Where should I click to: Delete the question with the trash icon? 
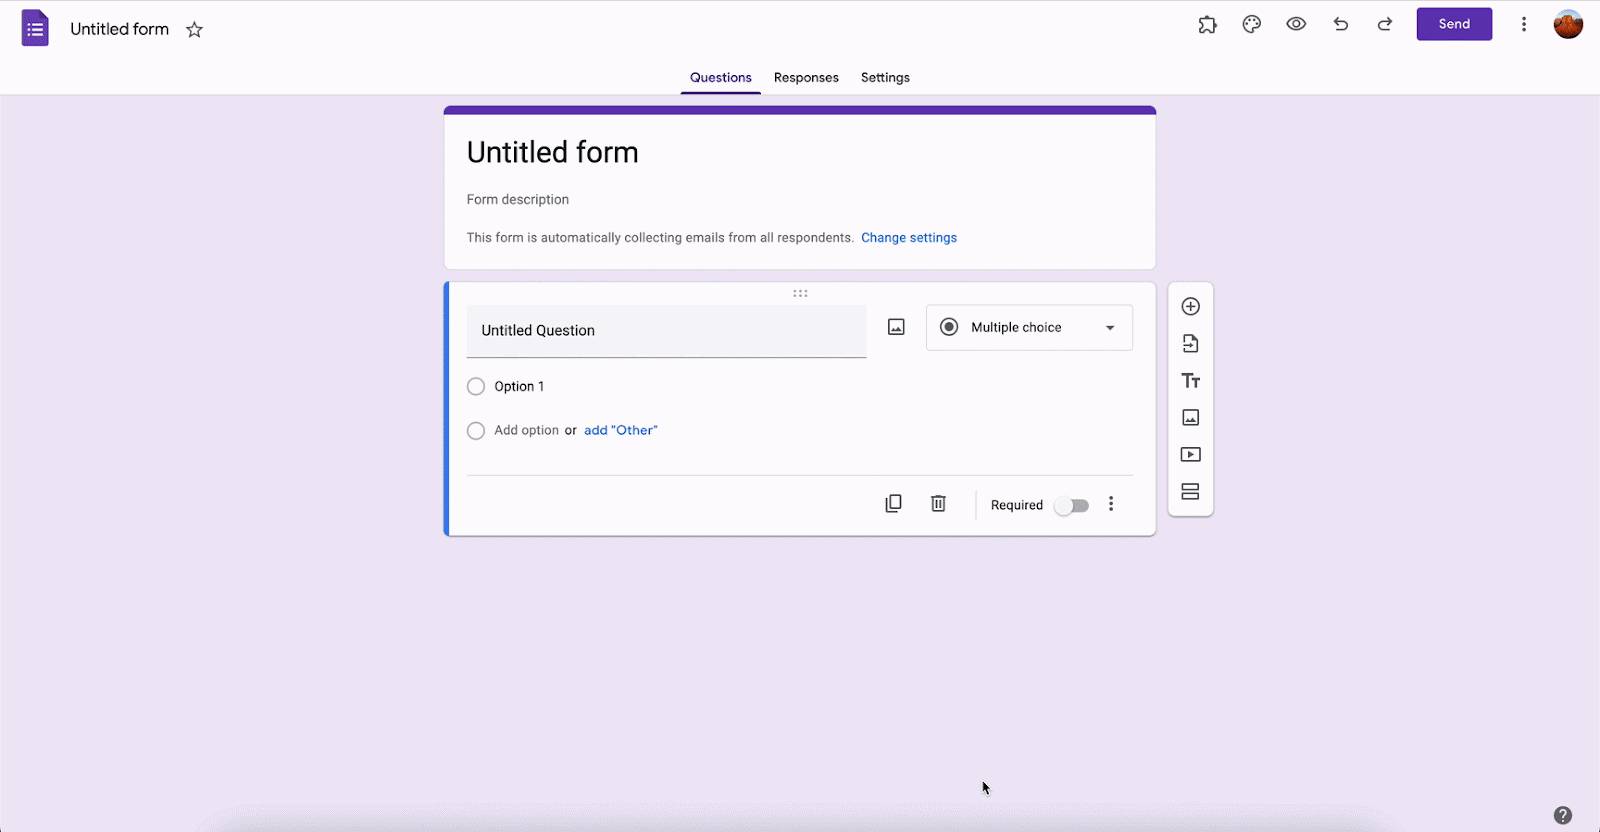coord(938,504)
